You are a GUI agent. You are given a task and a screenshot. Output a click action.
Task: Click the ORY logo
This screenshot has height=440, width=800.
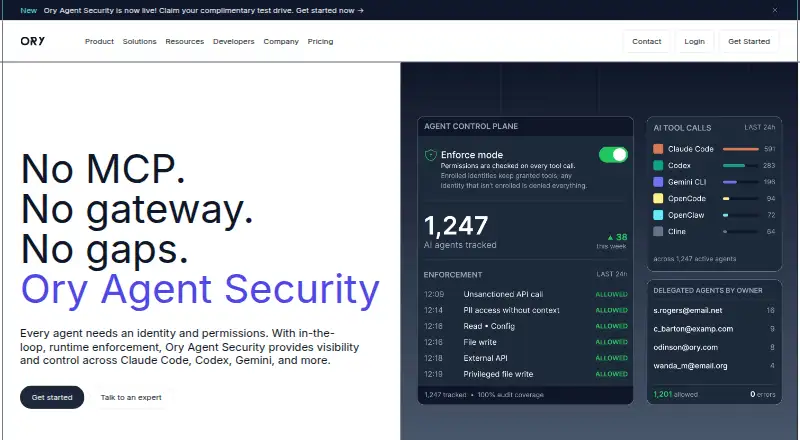coord(33,41)
